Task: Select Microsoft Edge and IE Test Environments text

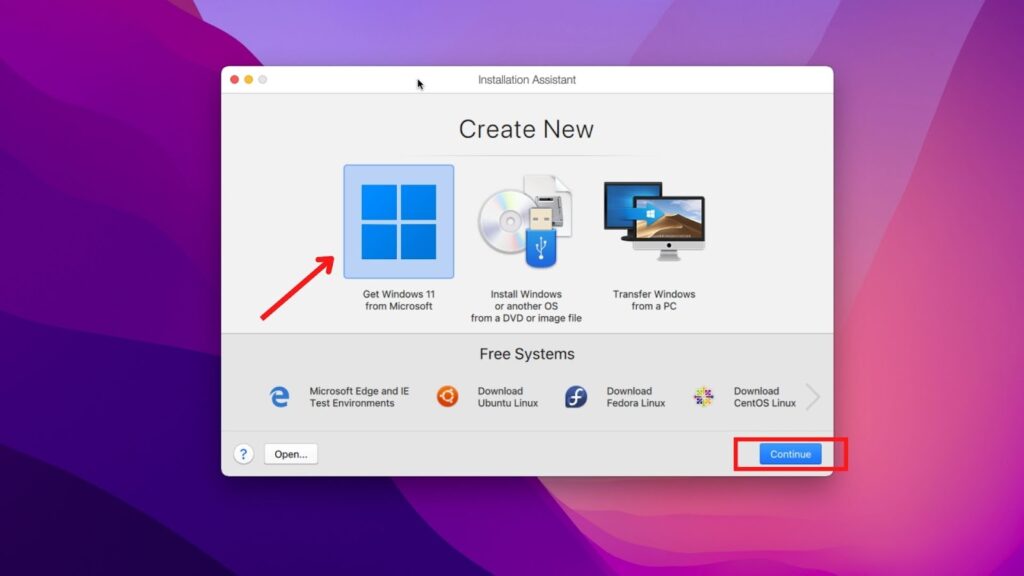Action: point(359,396)
